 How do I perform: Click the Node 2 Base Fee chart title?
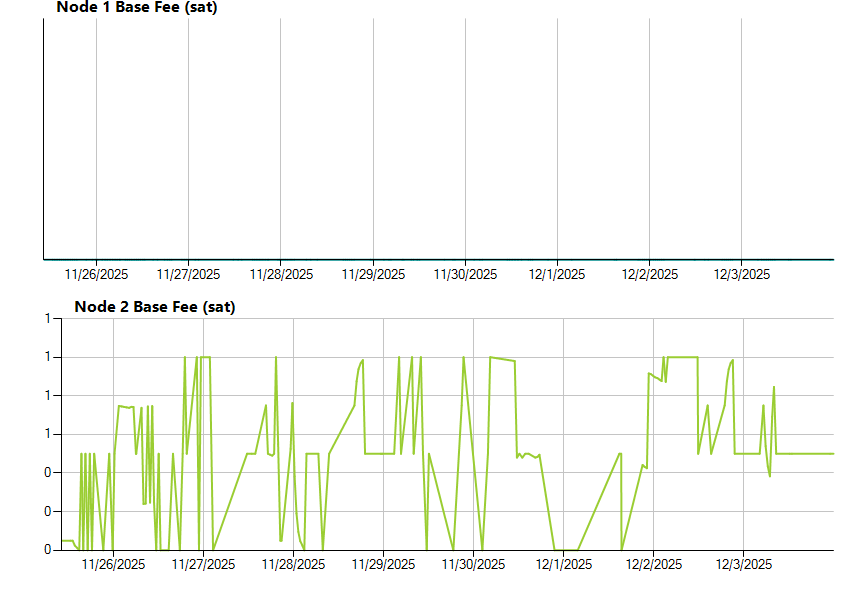[155, 307]
